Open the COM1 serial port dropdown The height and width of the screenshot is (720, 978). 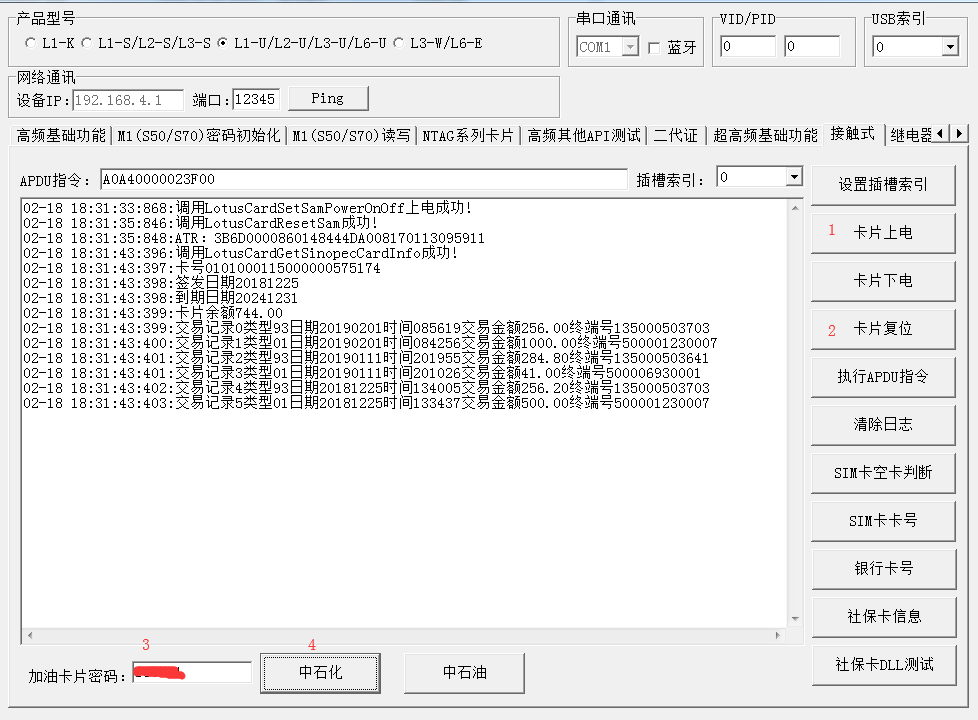[629, 47]
